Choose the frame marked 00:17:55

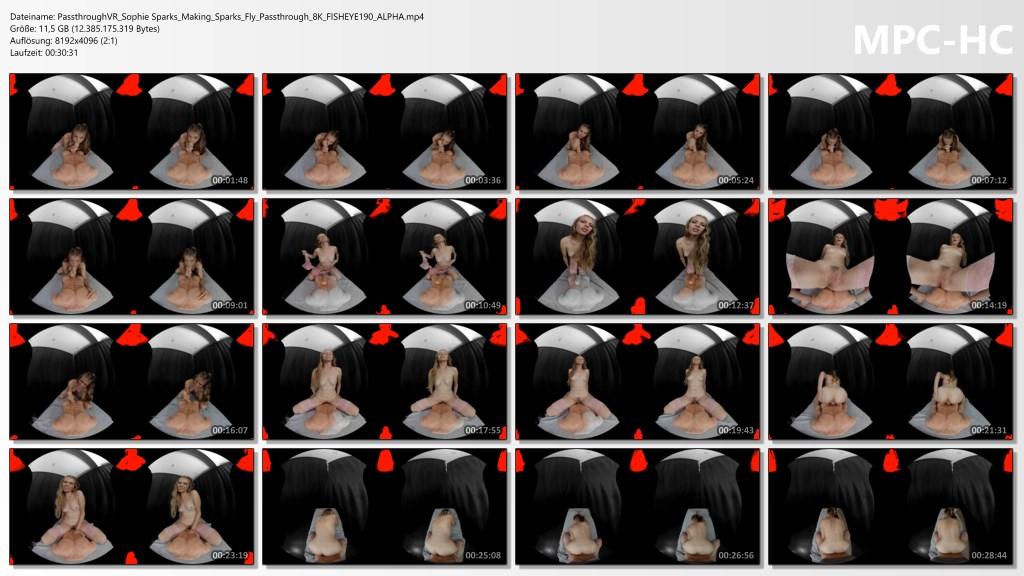tap(384, 381)
